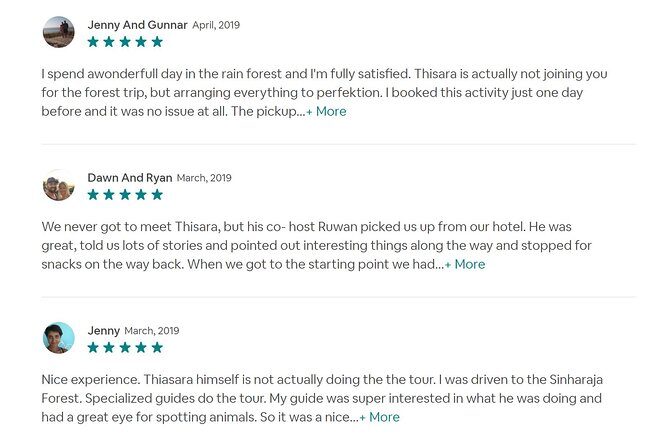This screenshot has height=446, width=668.
Task: Click last star in Dawn And Ryan's rating
Action: tap(157, 195)
